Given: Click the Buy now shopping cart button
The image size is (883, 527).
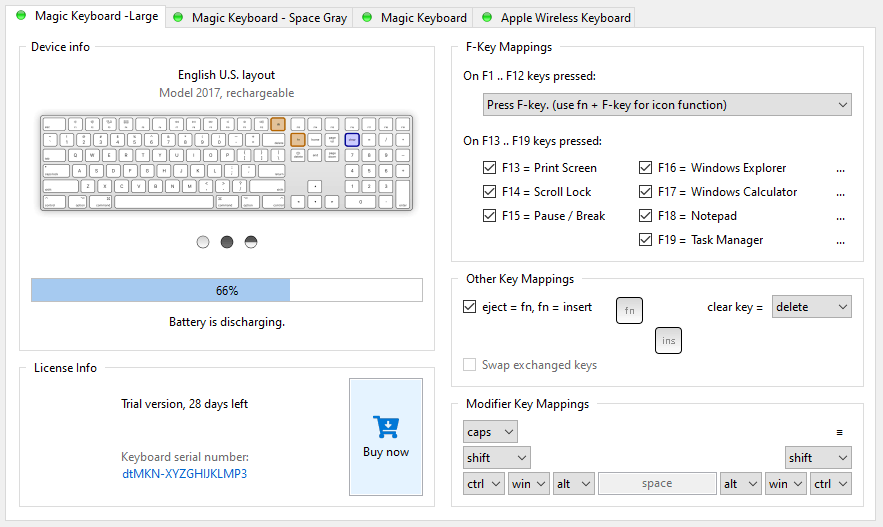Looking at the screenshot, I should (x=386, y=437).
